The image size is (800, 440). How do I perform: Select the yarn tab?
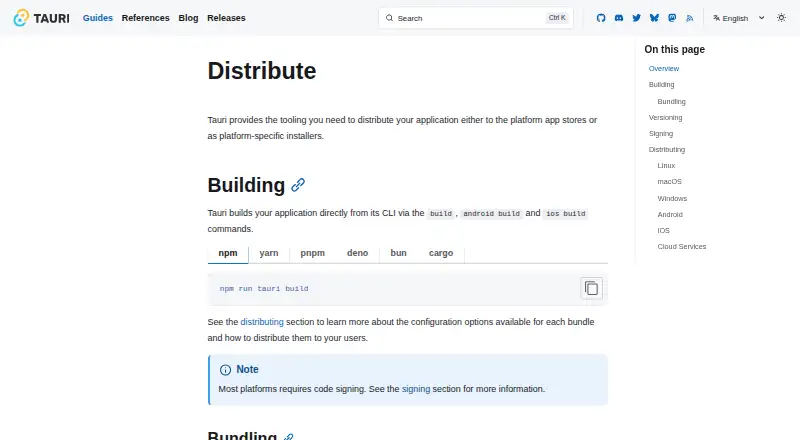[x=269, y=253]
